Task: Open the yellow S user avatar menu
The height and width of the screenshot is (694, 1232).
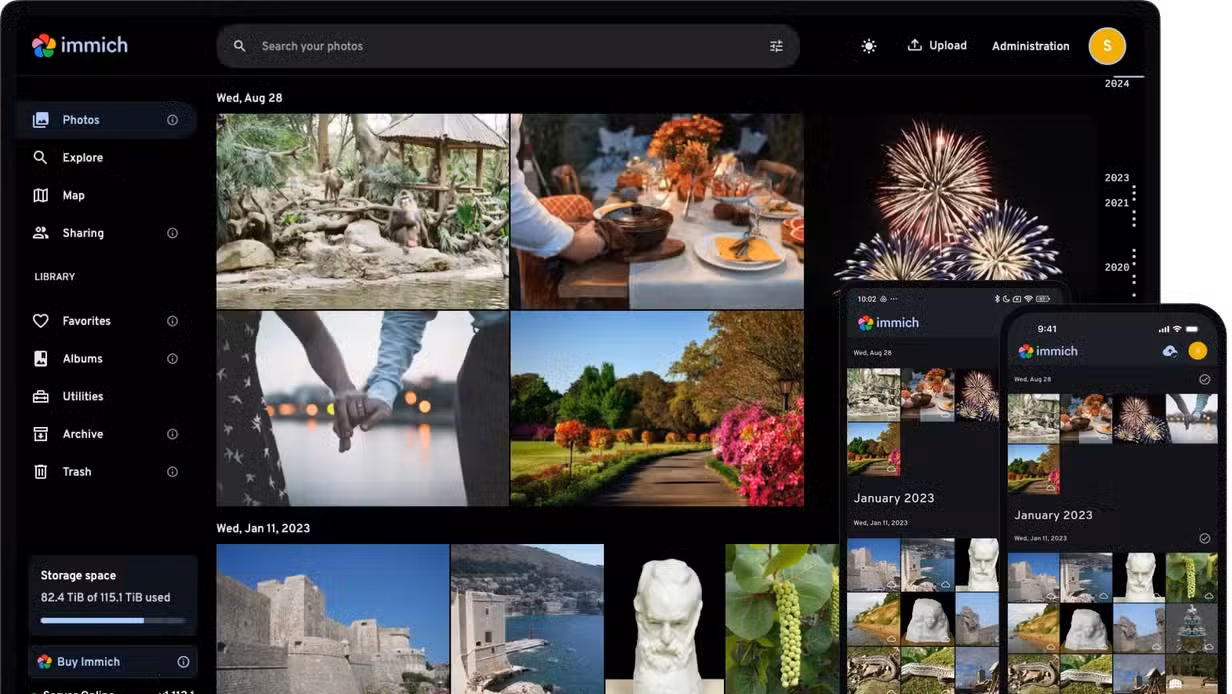Action: tap(1107, 46)
